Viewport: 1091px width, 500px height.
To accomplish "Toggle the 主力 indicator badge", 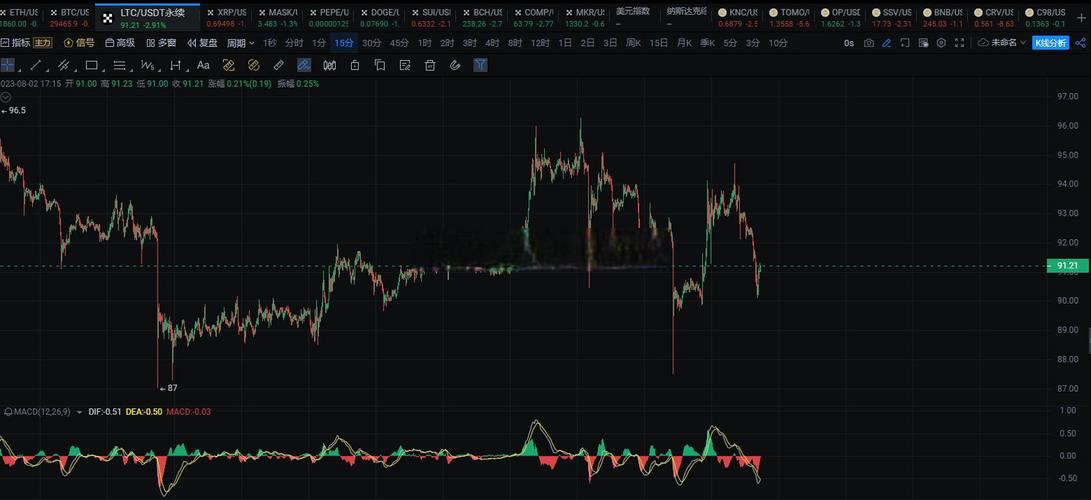I will pyautogui.click(x=42, y=43).
